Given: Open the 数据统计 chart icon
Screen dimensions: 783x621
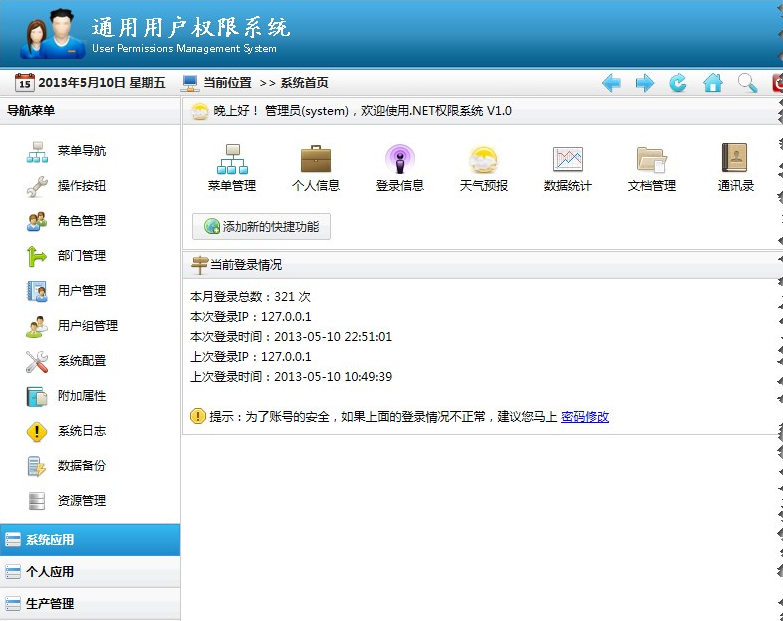Looking at the screenshot, I should click(x=568, y=160).
